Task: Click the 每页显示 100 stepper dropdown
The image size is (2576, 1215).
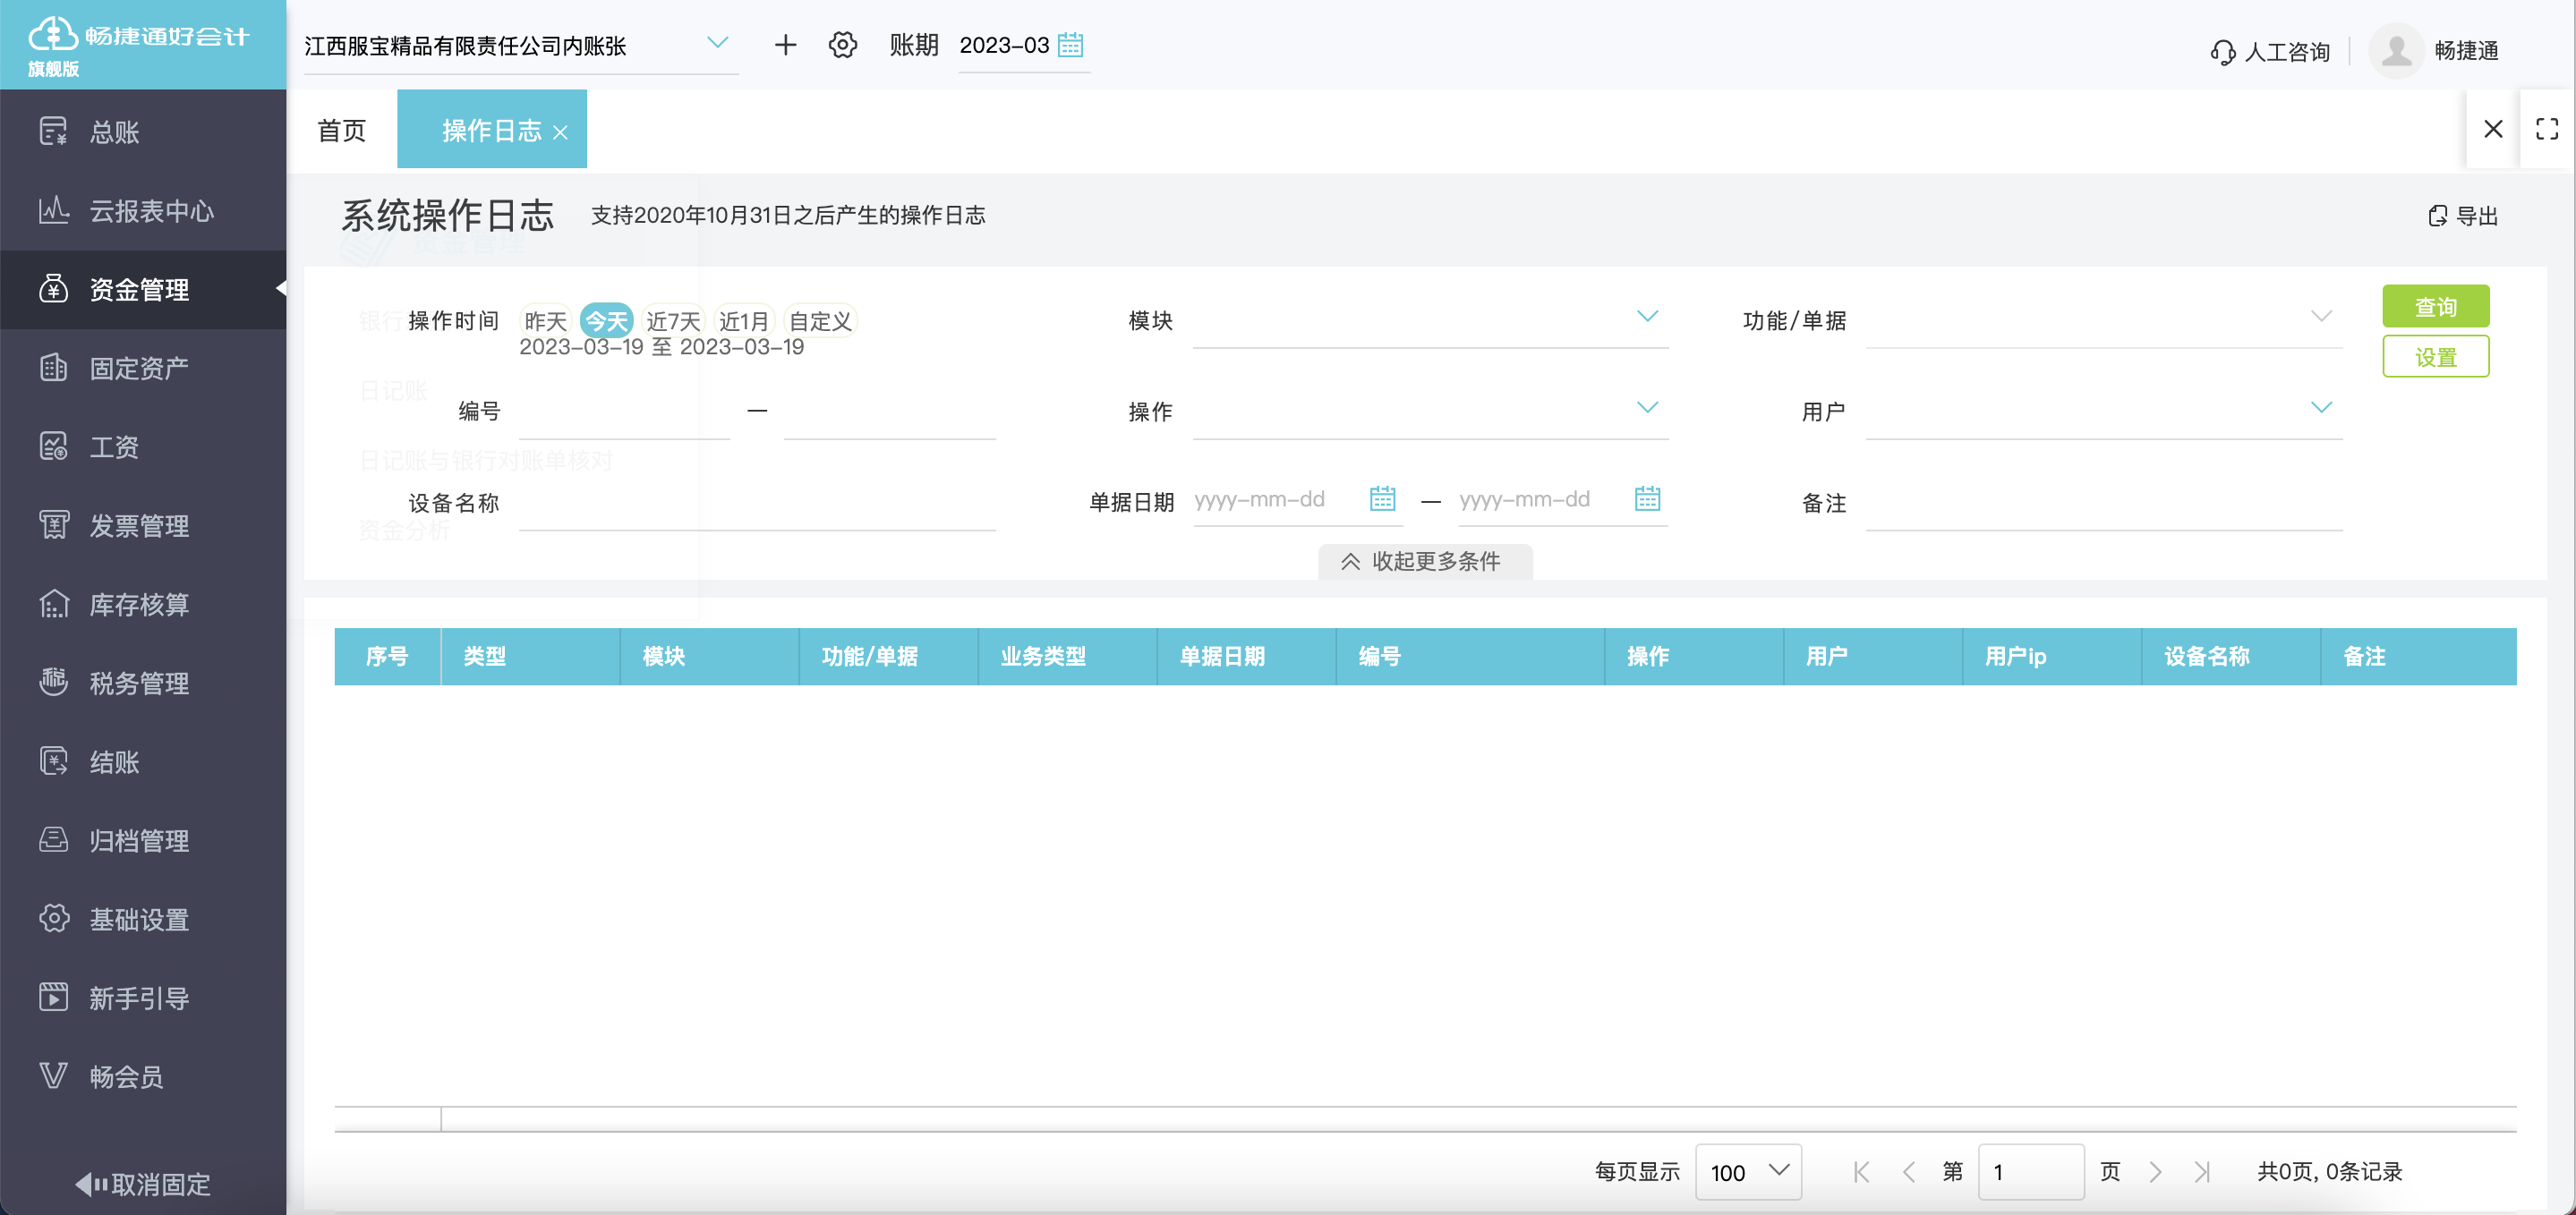Action: (1752, 1170)
